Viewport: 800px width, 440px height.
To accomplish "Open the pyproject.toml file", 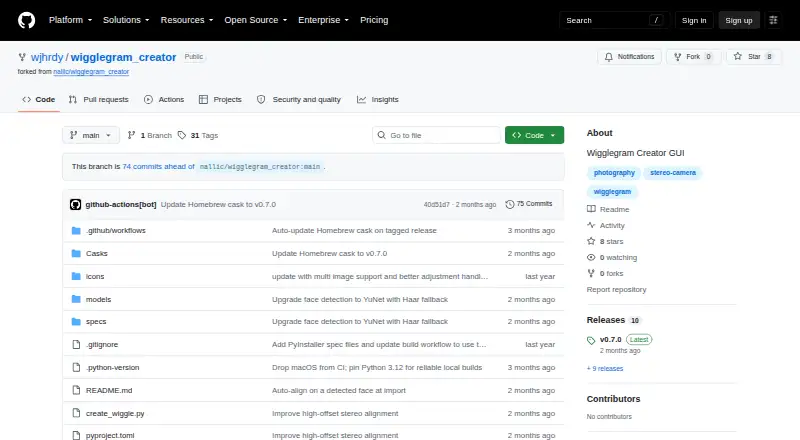I will [x=110, y=435].
